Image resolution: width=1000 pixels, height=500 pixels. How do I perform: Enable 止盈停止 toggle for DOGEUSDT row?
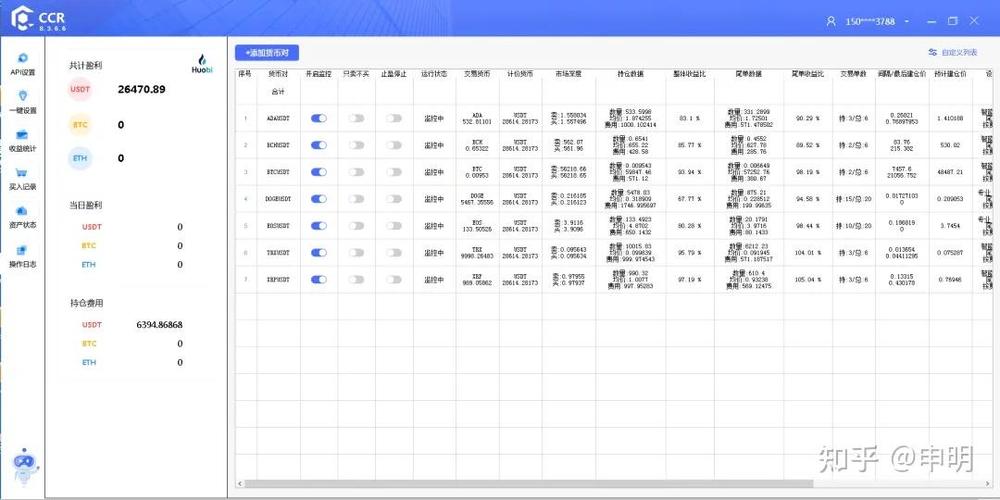394,199
